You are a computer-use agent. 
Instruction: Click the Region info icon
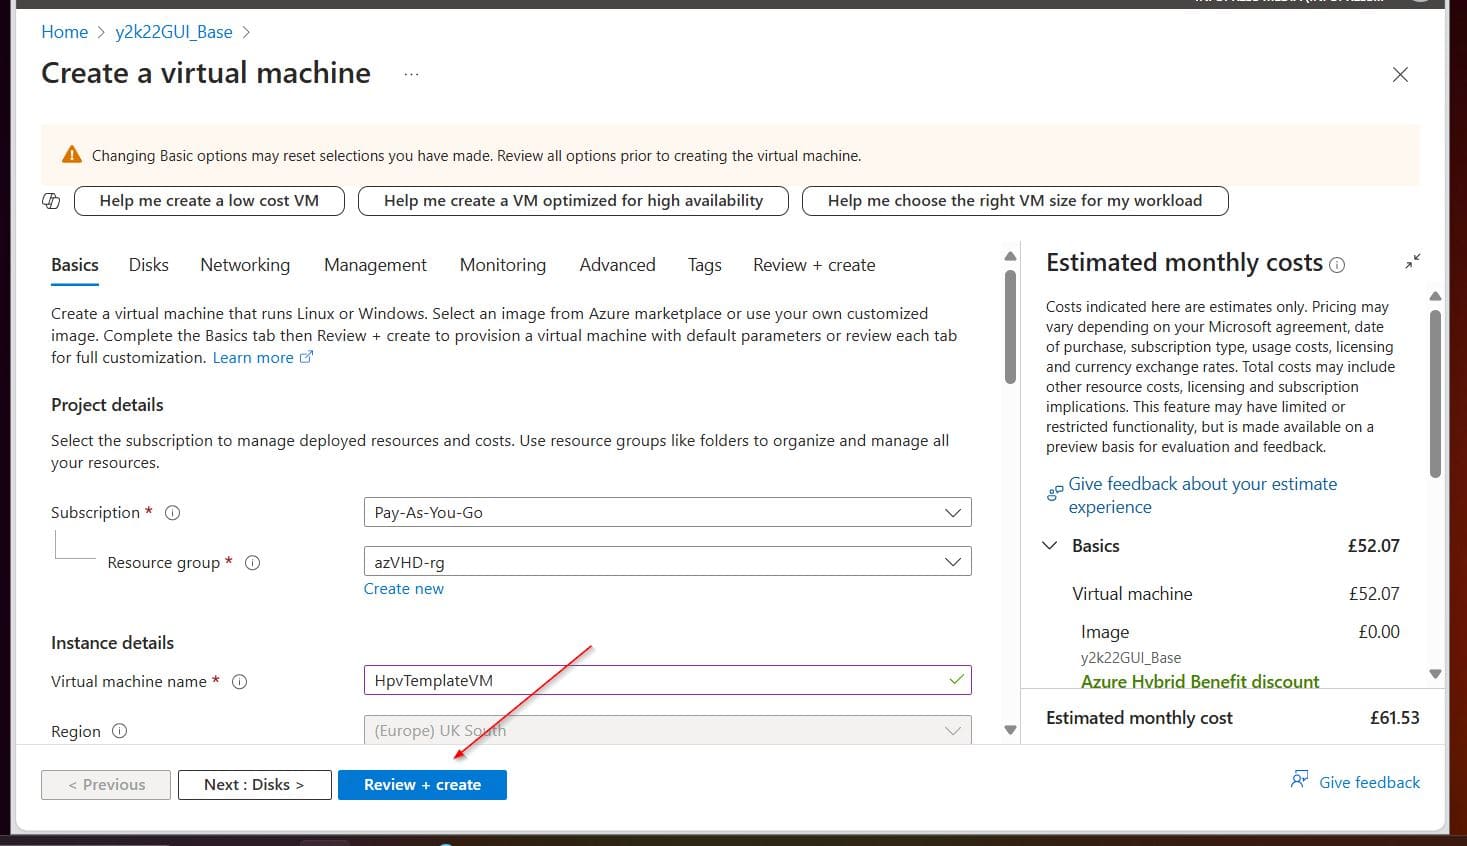click(119, 731)
